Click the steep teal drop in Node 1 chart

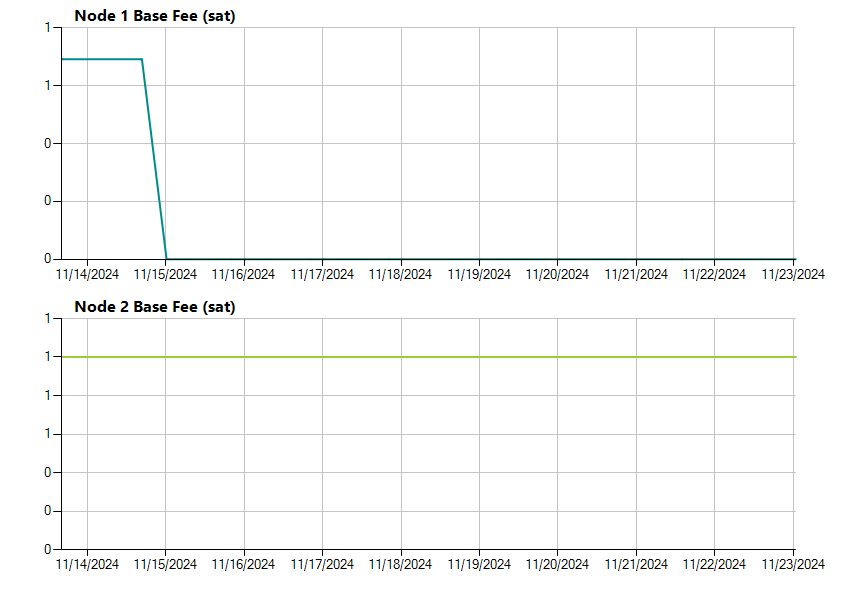(x=154, y=160)
